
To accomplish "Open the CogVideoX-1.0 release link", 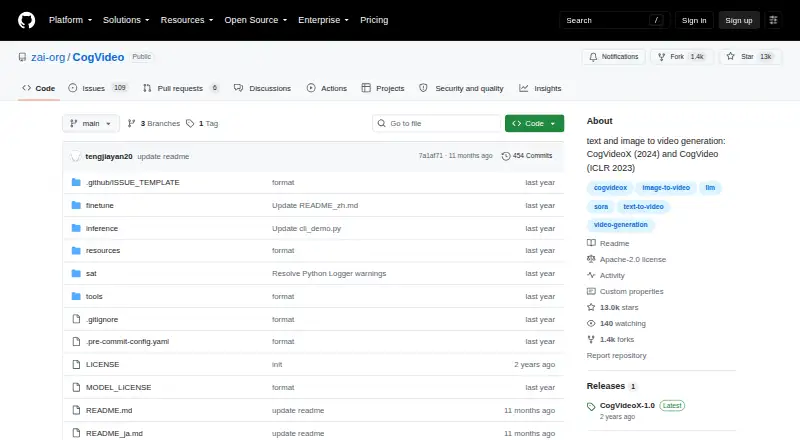I will tap(627, 405).
